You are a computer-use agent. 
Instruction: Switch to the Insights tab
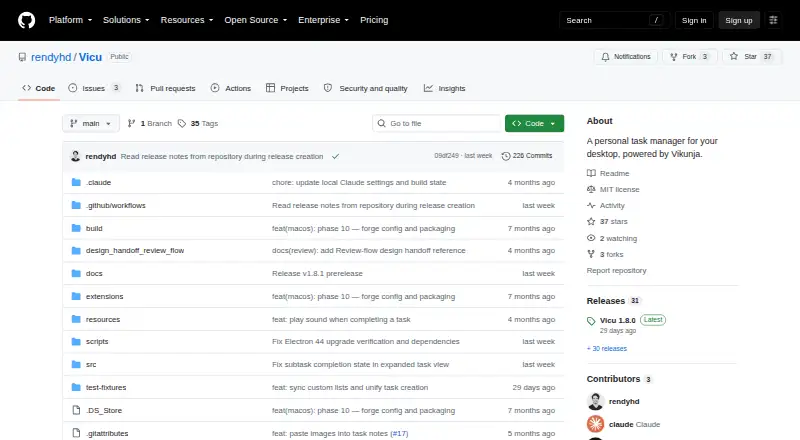[444, 88]
